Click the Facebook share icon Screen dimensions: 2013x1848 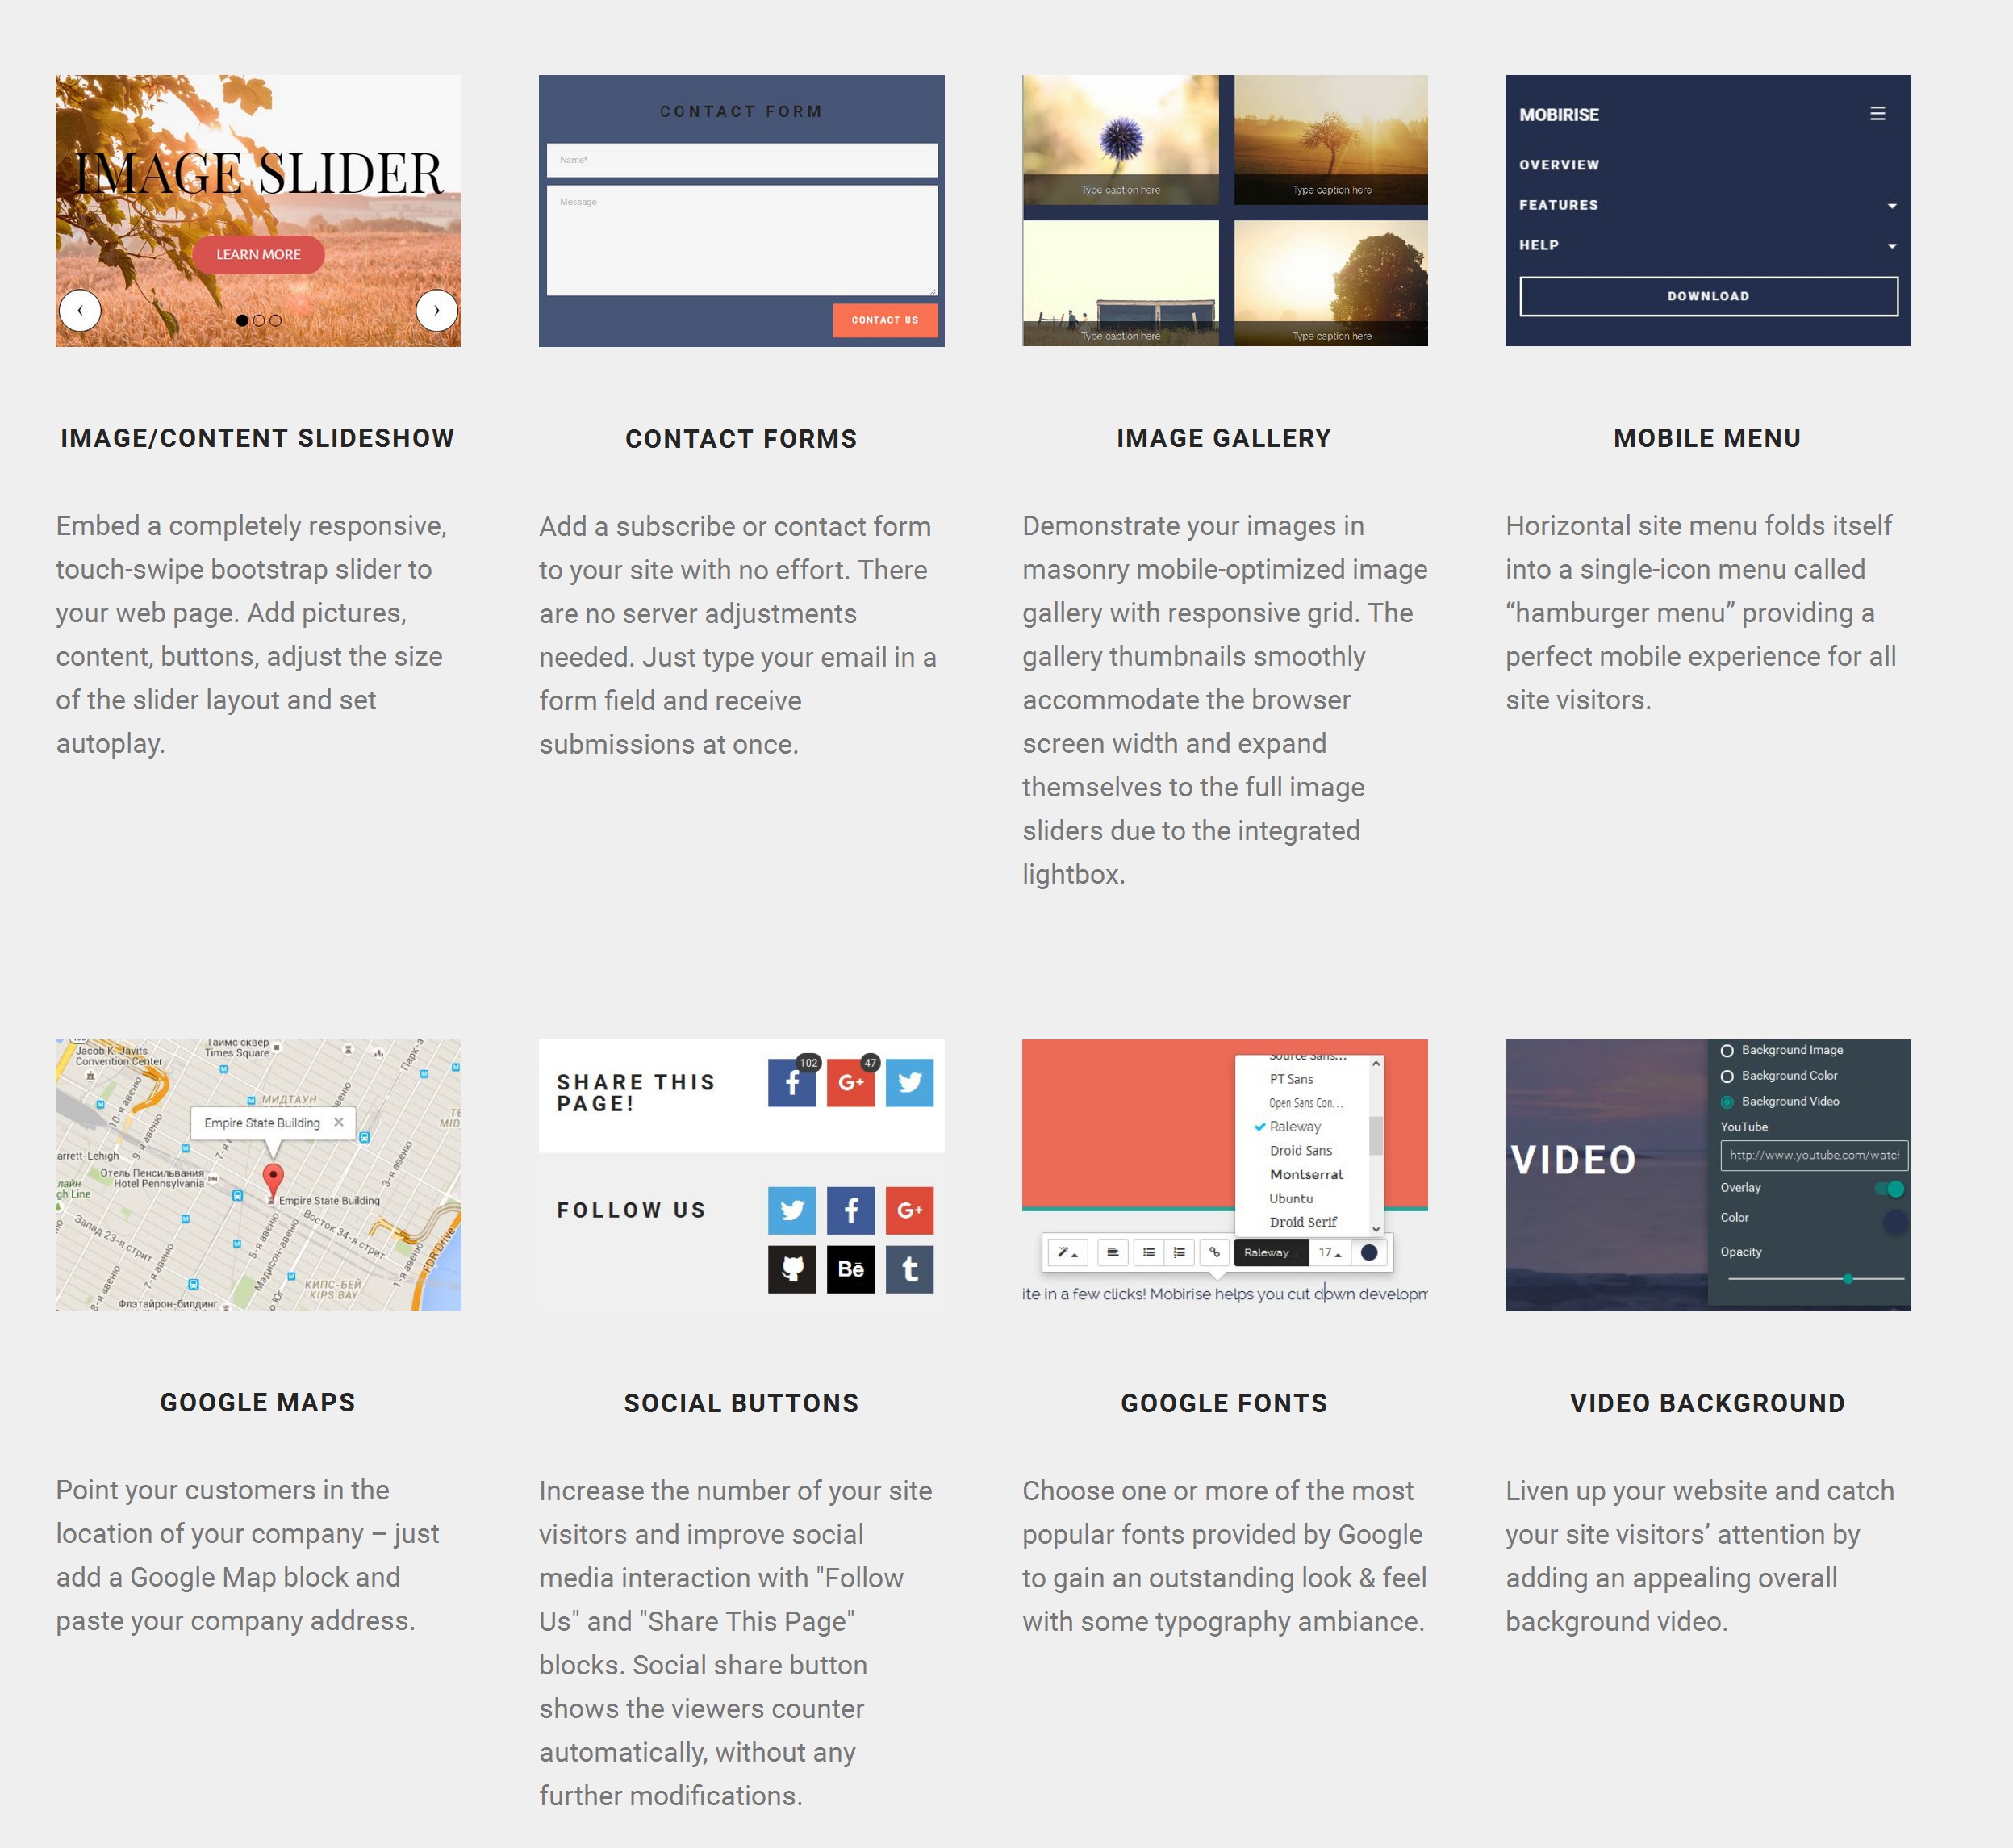point(792,1084)
